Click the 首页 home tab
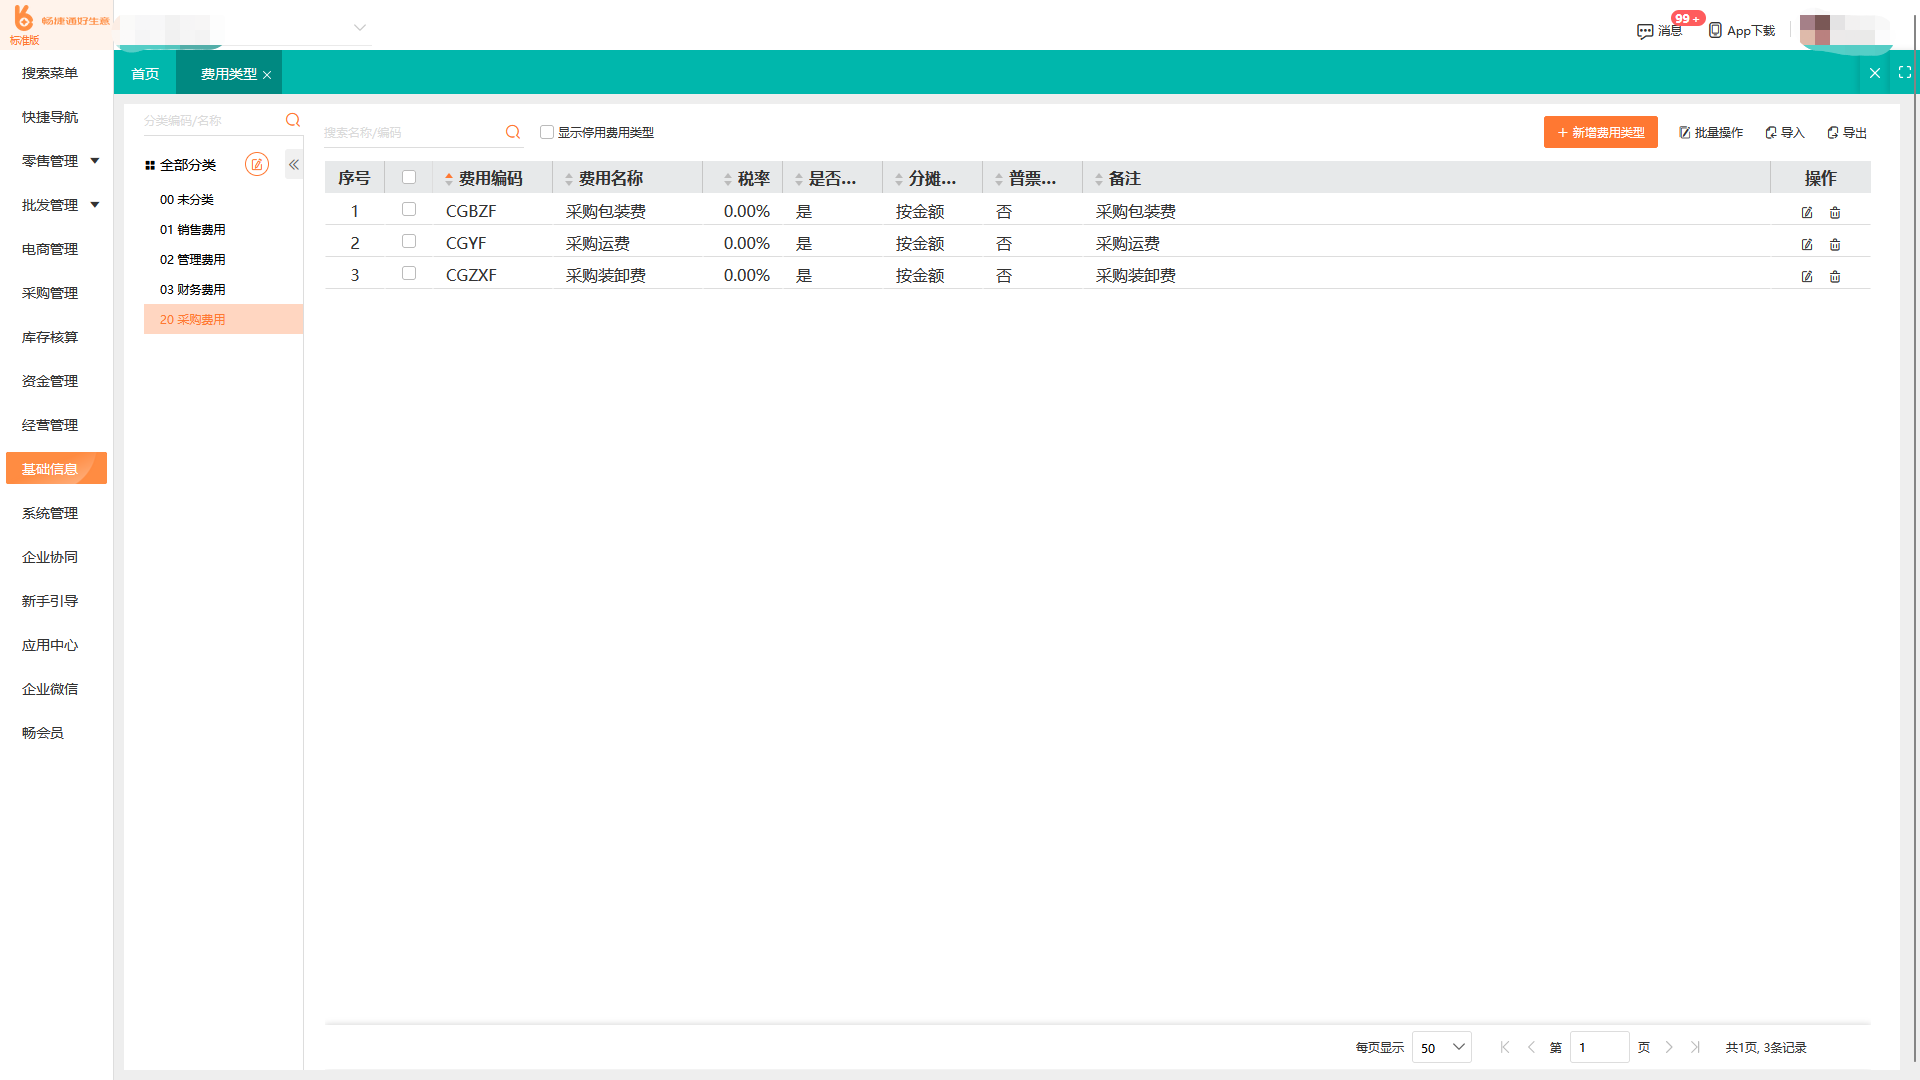The width and height of the screenshot is (1920, 1080). coord(144,74)
